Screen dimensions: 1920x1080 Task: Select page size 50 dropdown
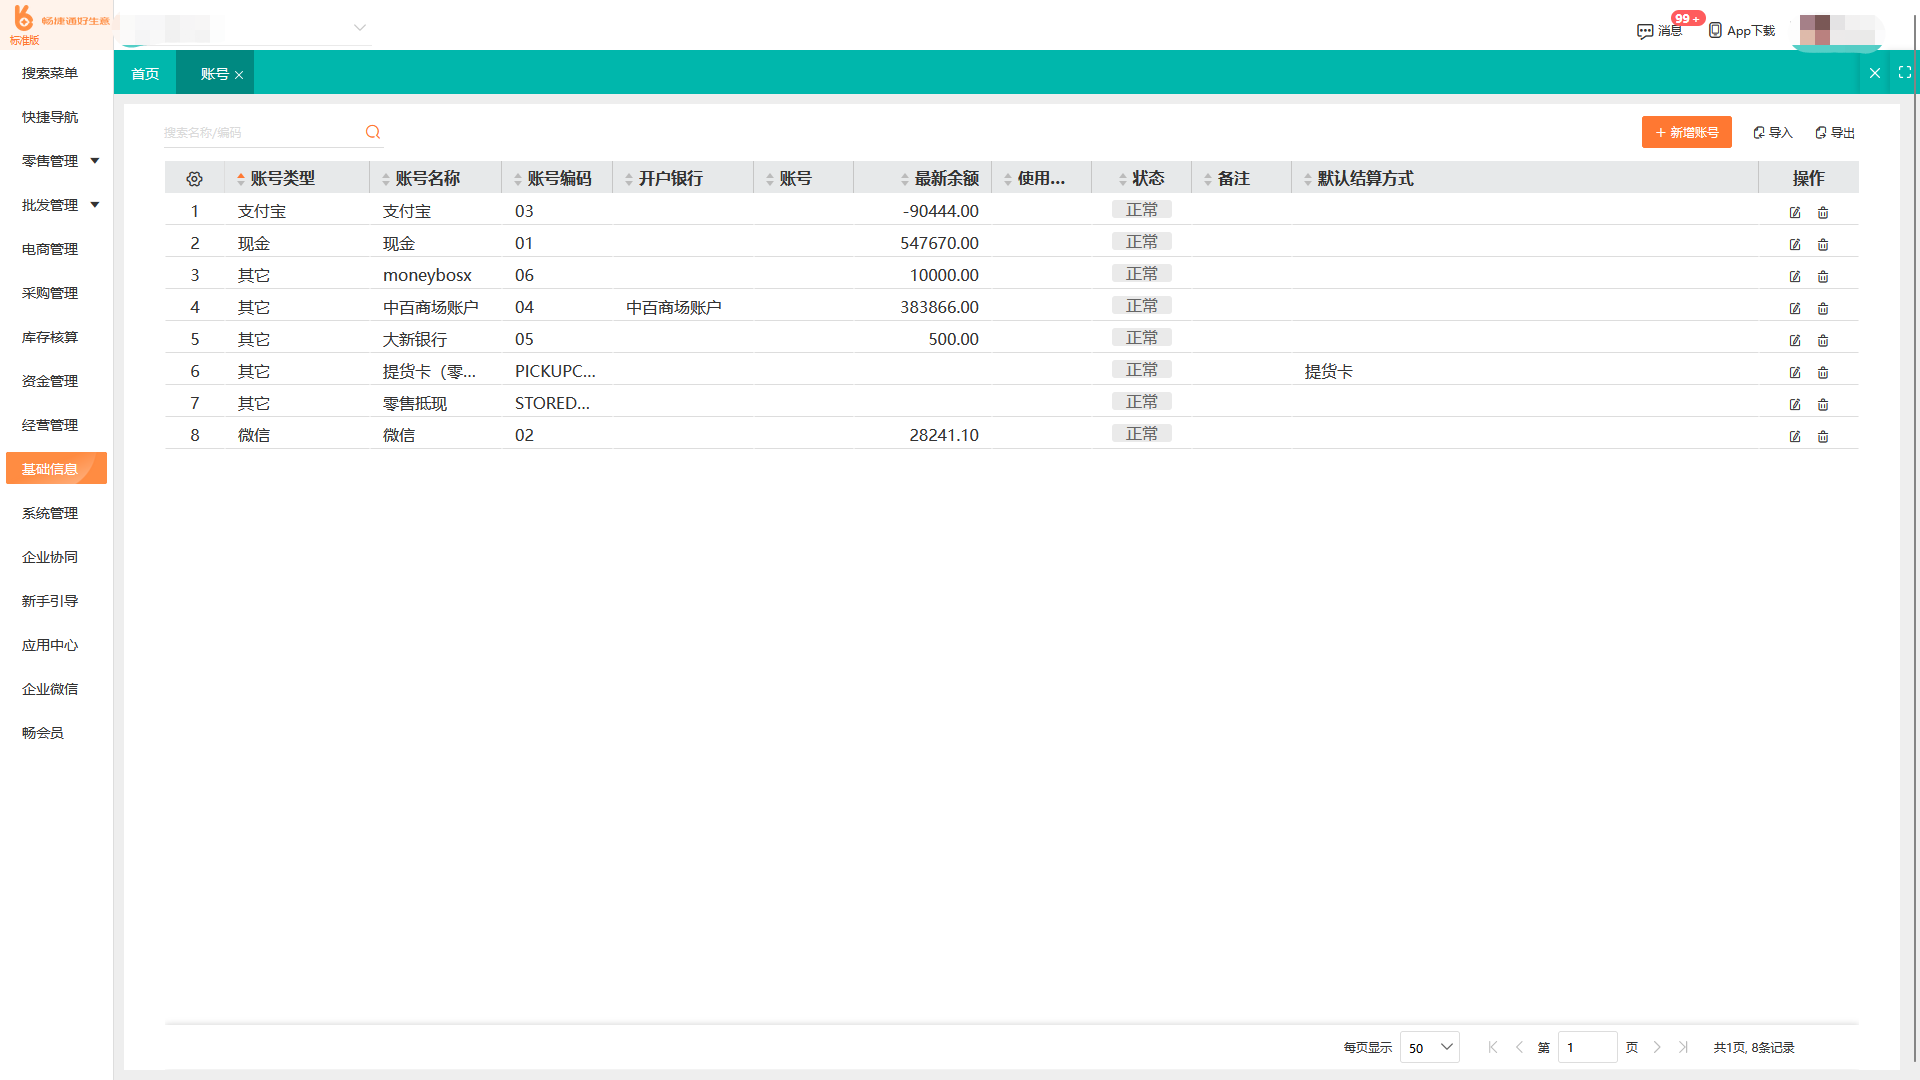pyautogui.click(x=1429, y=1047)
